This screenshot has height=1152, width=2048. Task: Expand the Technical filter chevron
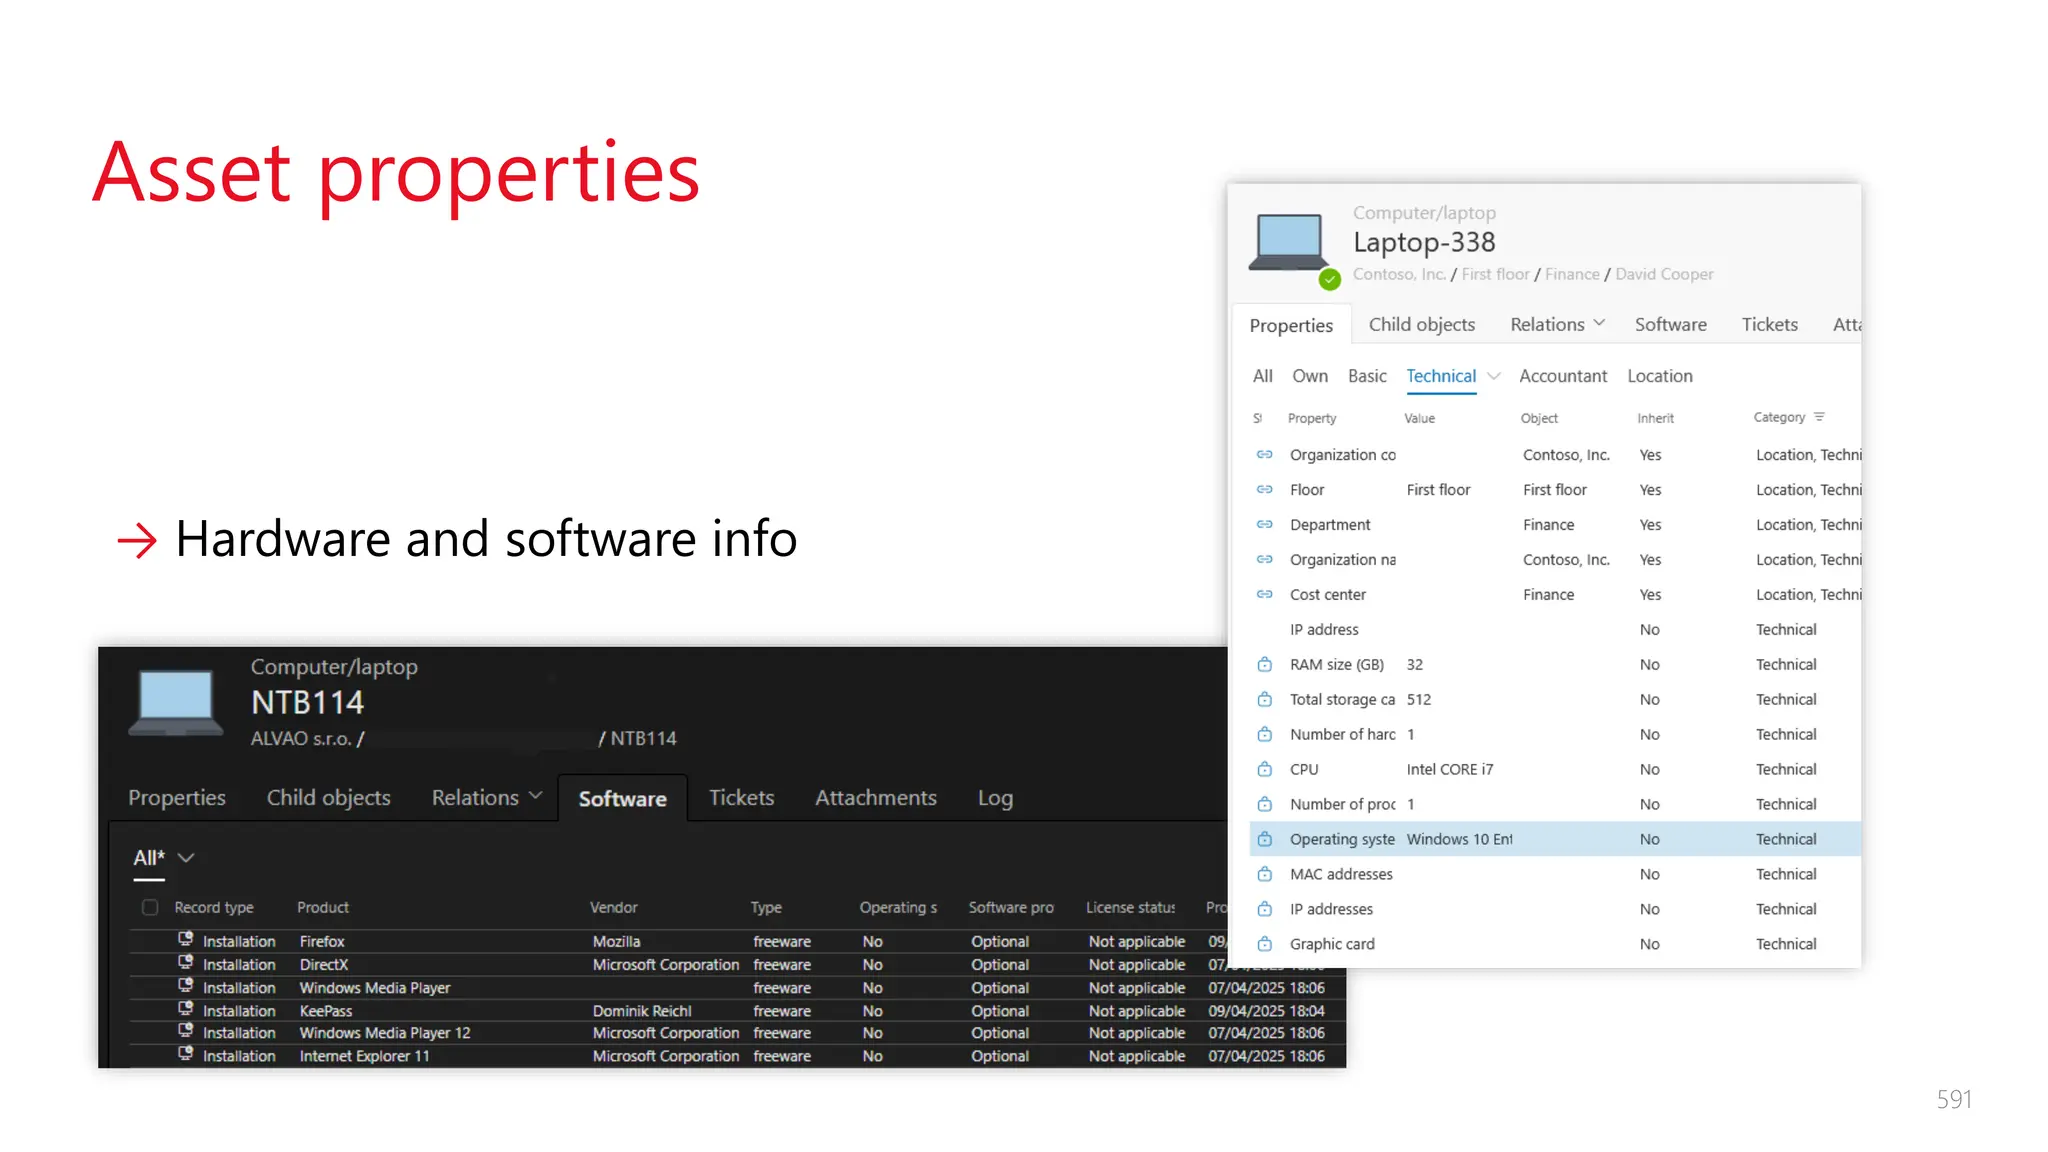pos(1492,376)
